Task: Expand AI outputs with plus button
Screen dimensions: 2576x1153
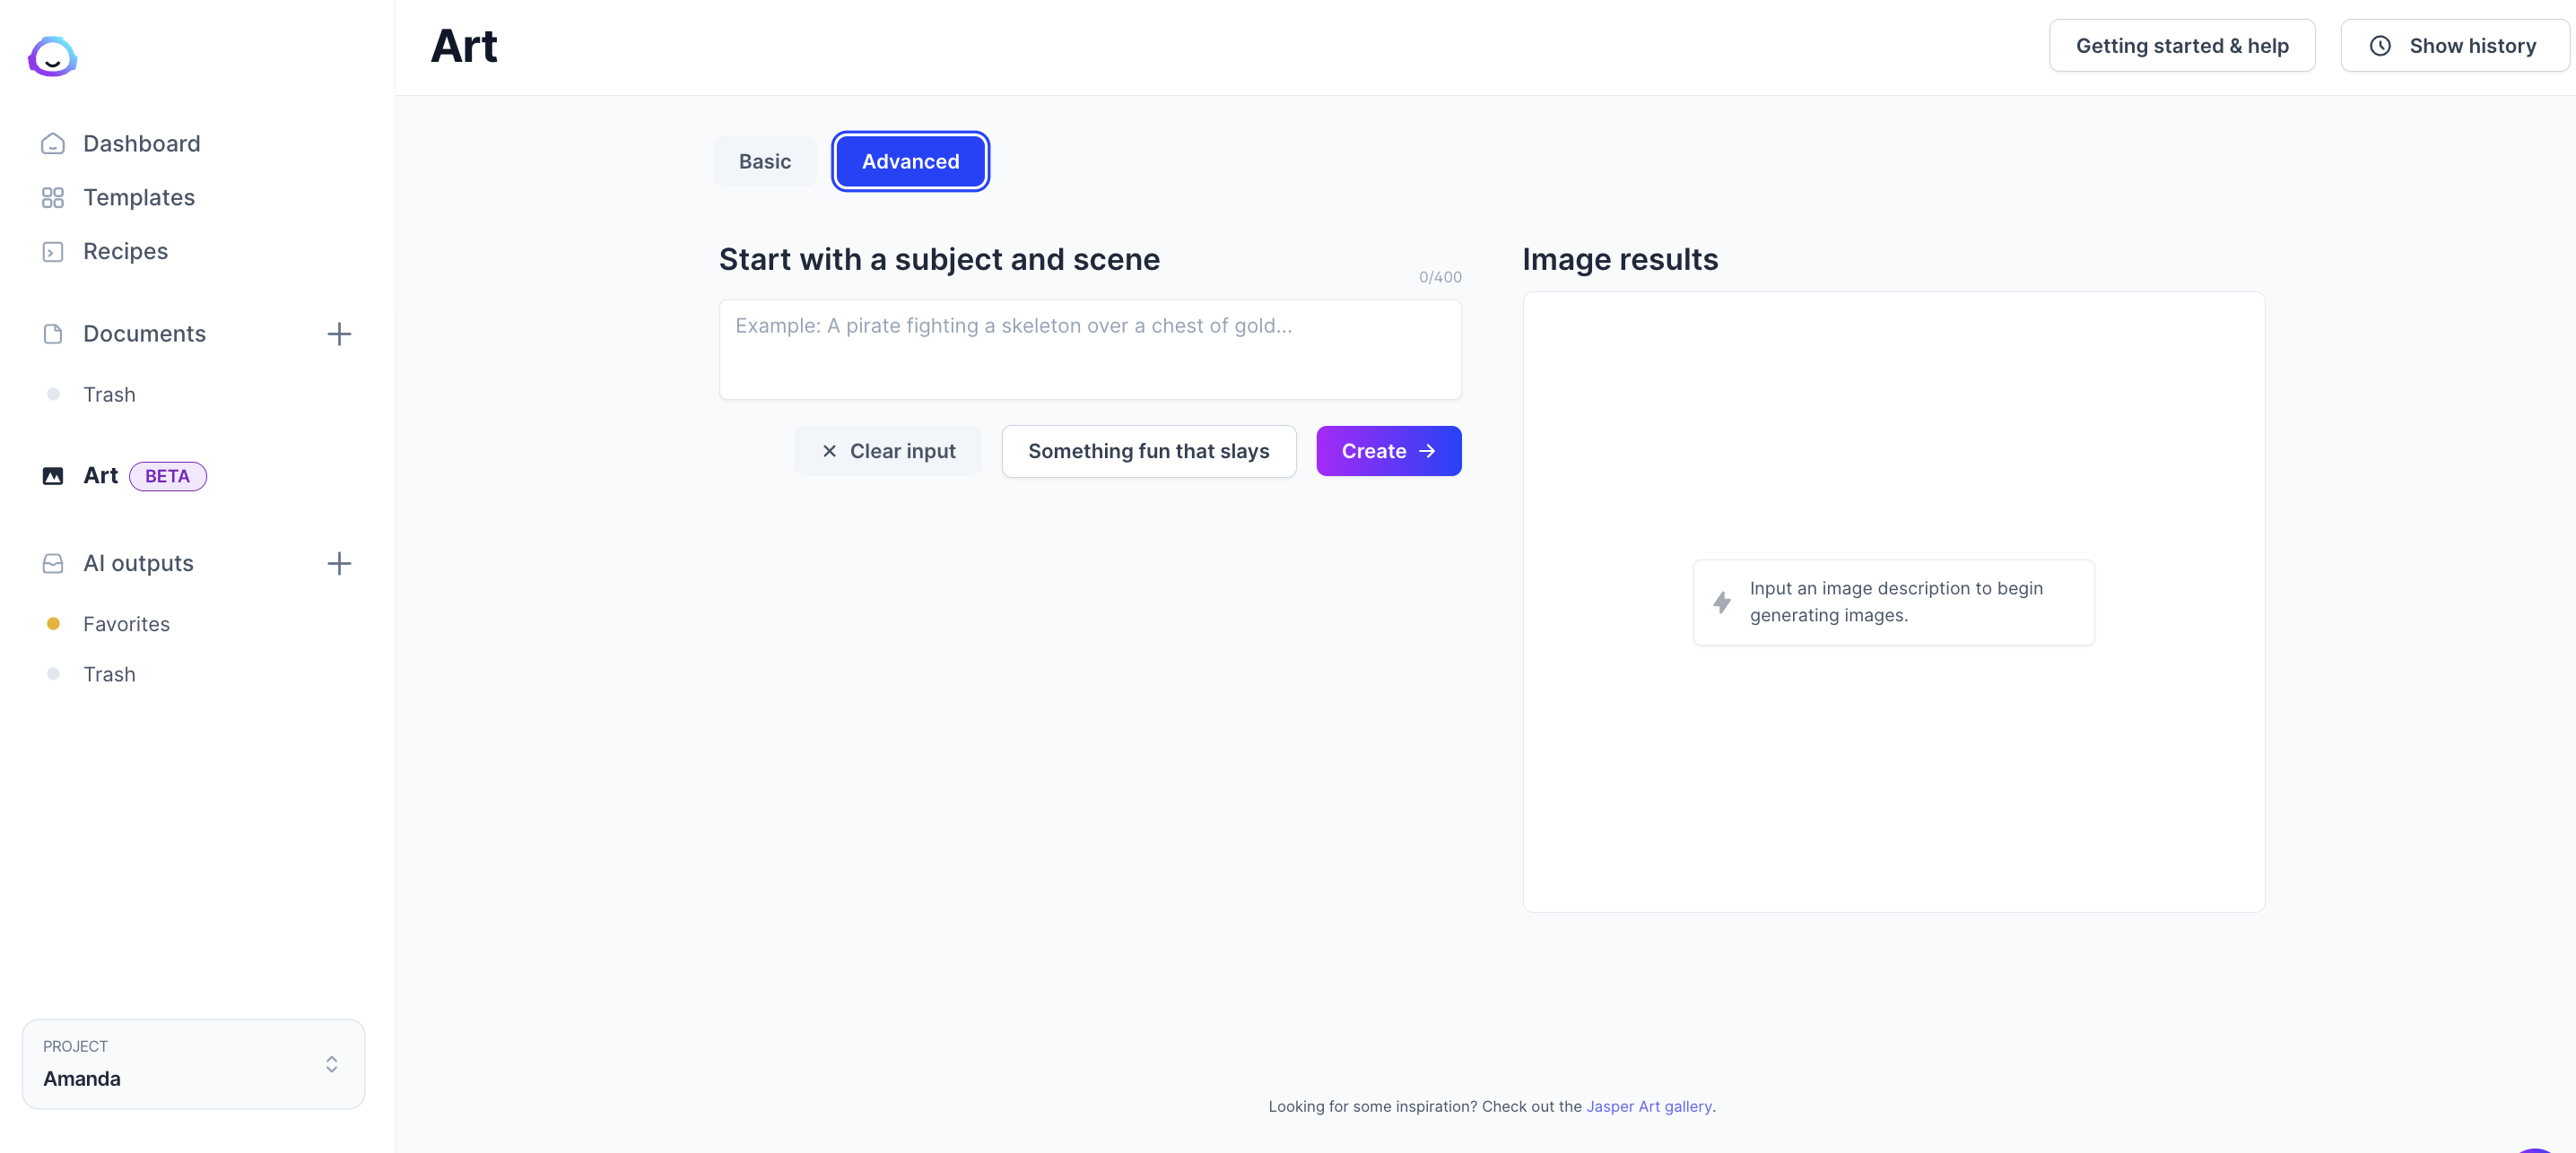Action: coord(338,563)
